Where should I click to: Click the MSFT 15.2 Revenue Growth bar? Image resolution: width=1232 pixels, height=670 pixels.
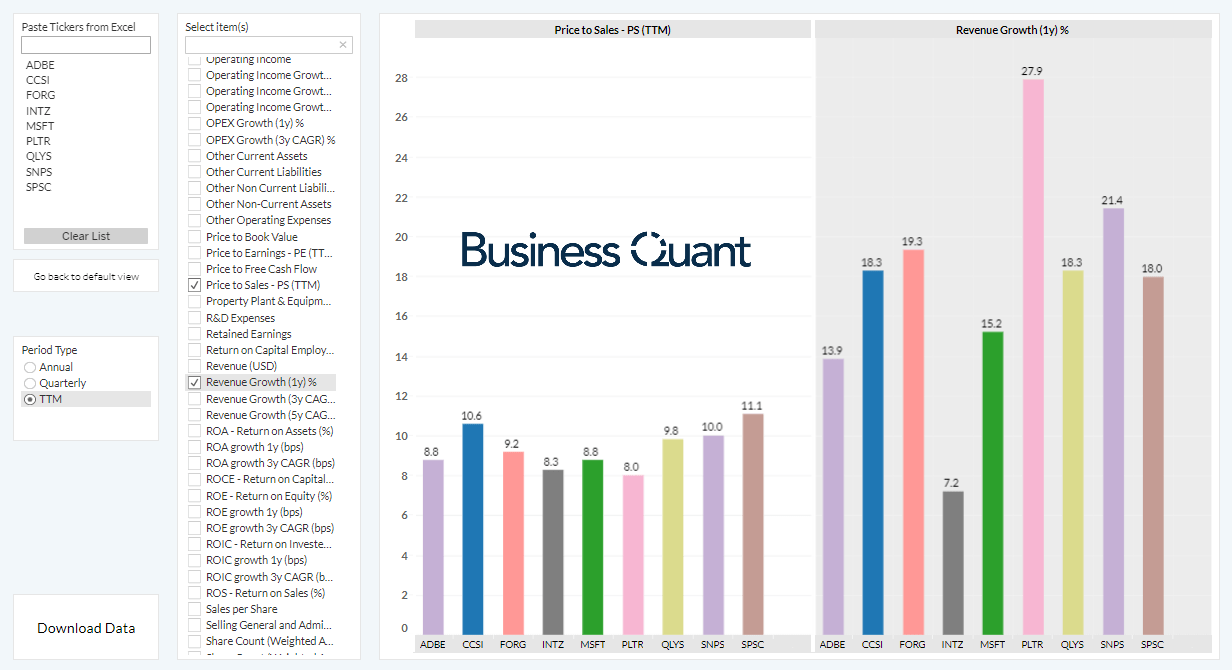(x=993, y=482)
